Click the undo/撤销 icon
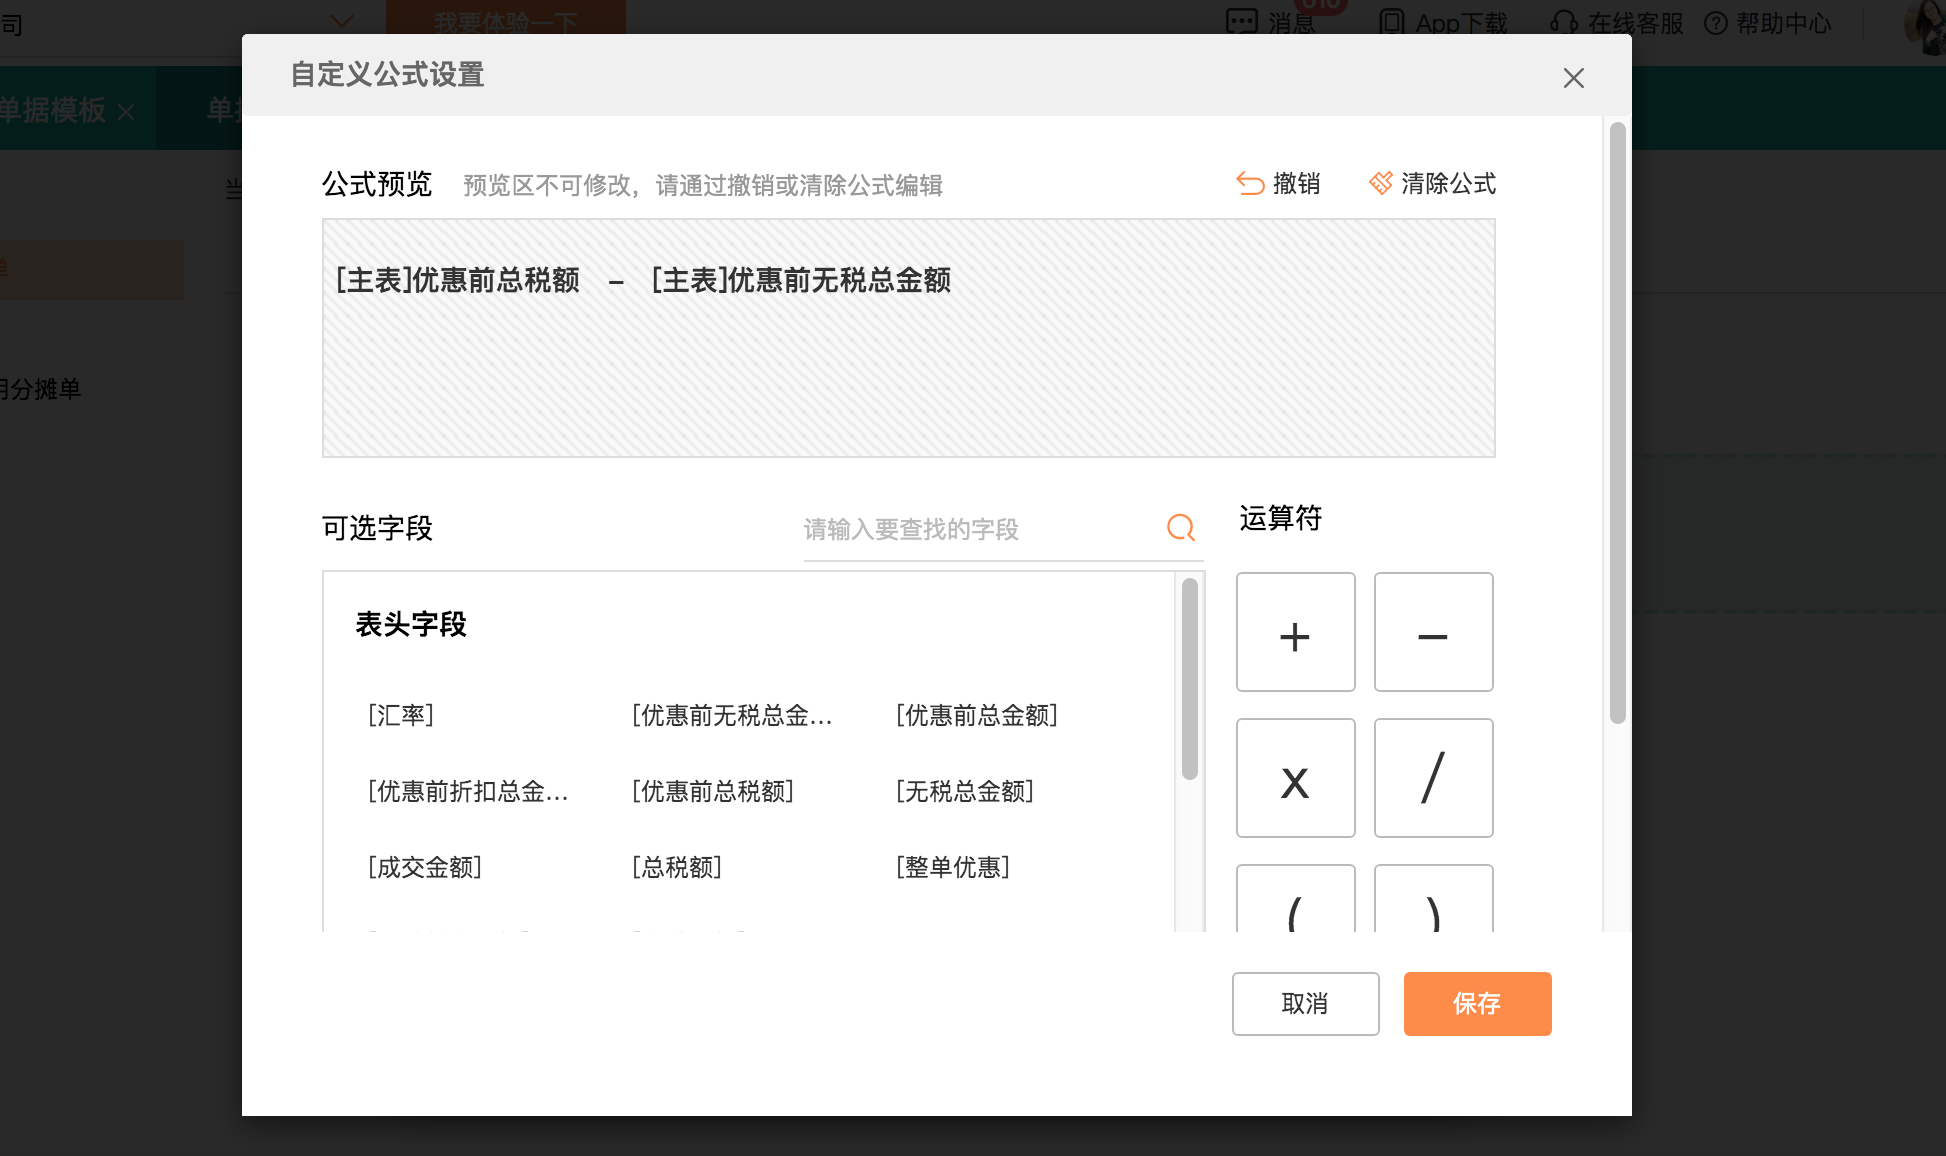The width and height of the screenshot is (1946, 1156). [1245, 183]
